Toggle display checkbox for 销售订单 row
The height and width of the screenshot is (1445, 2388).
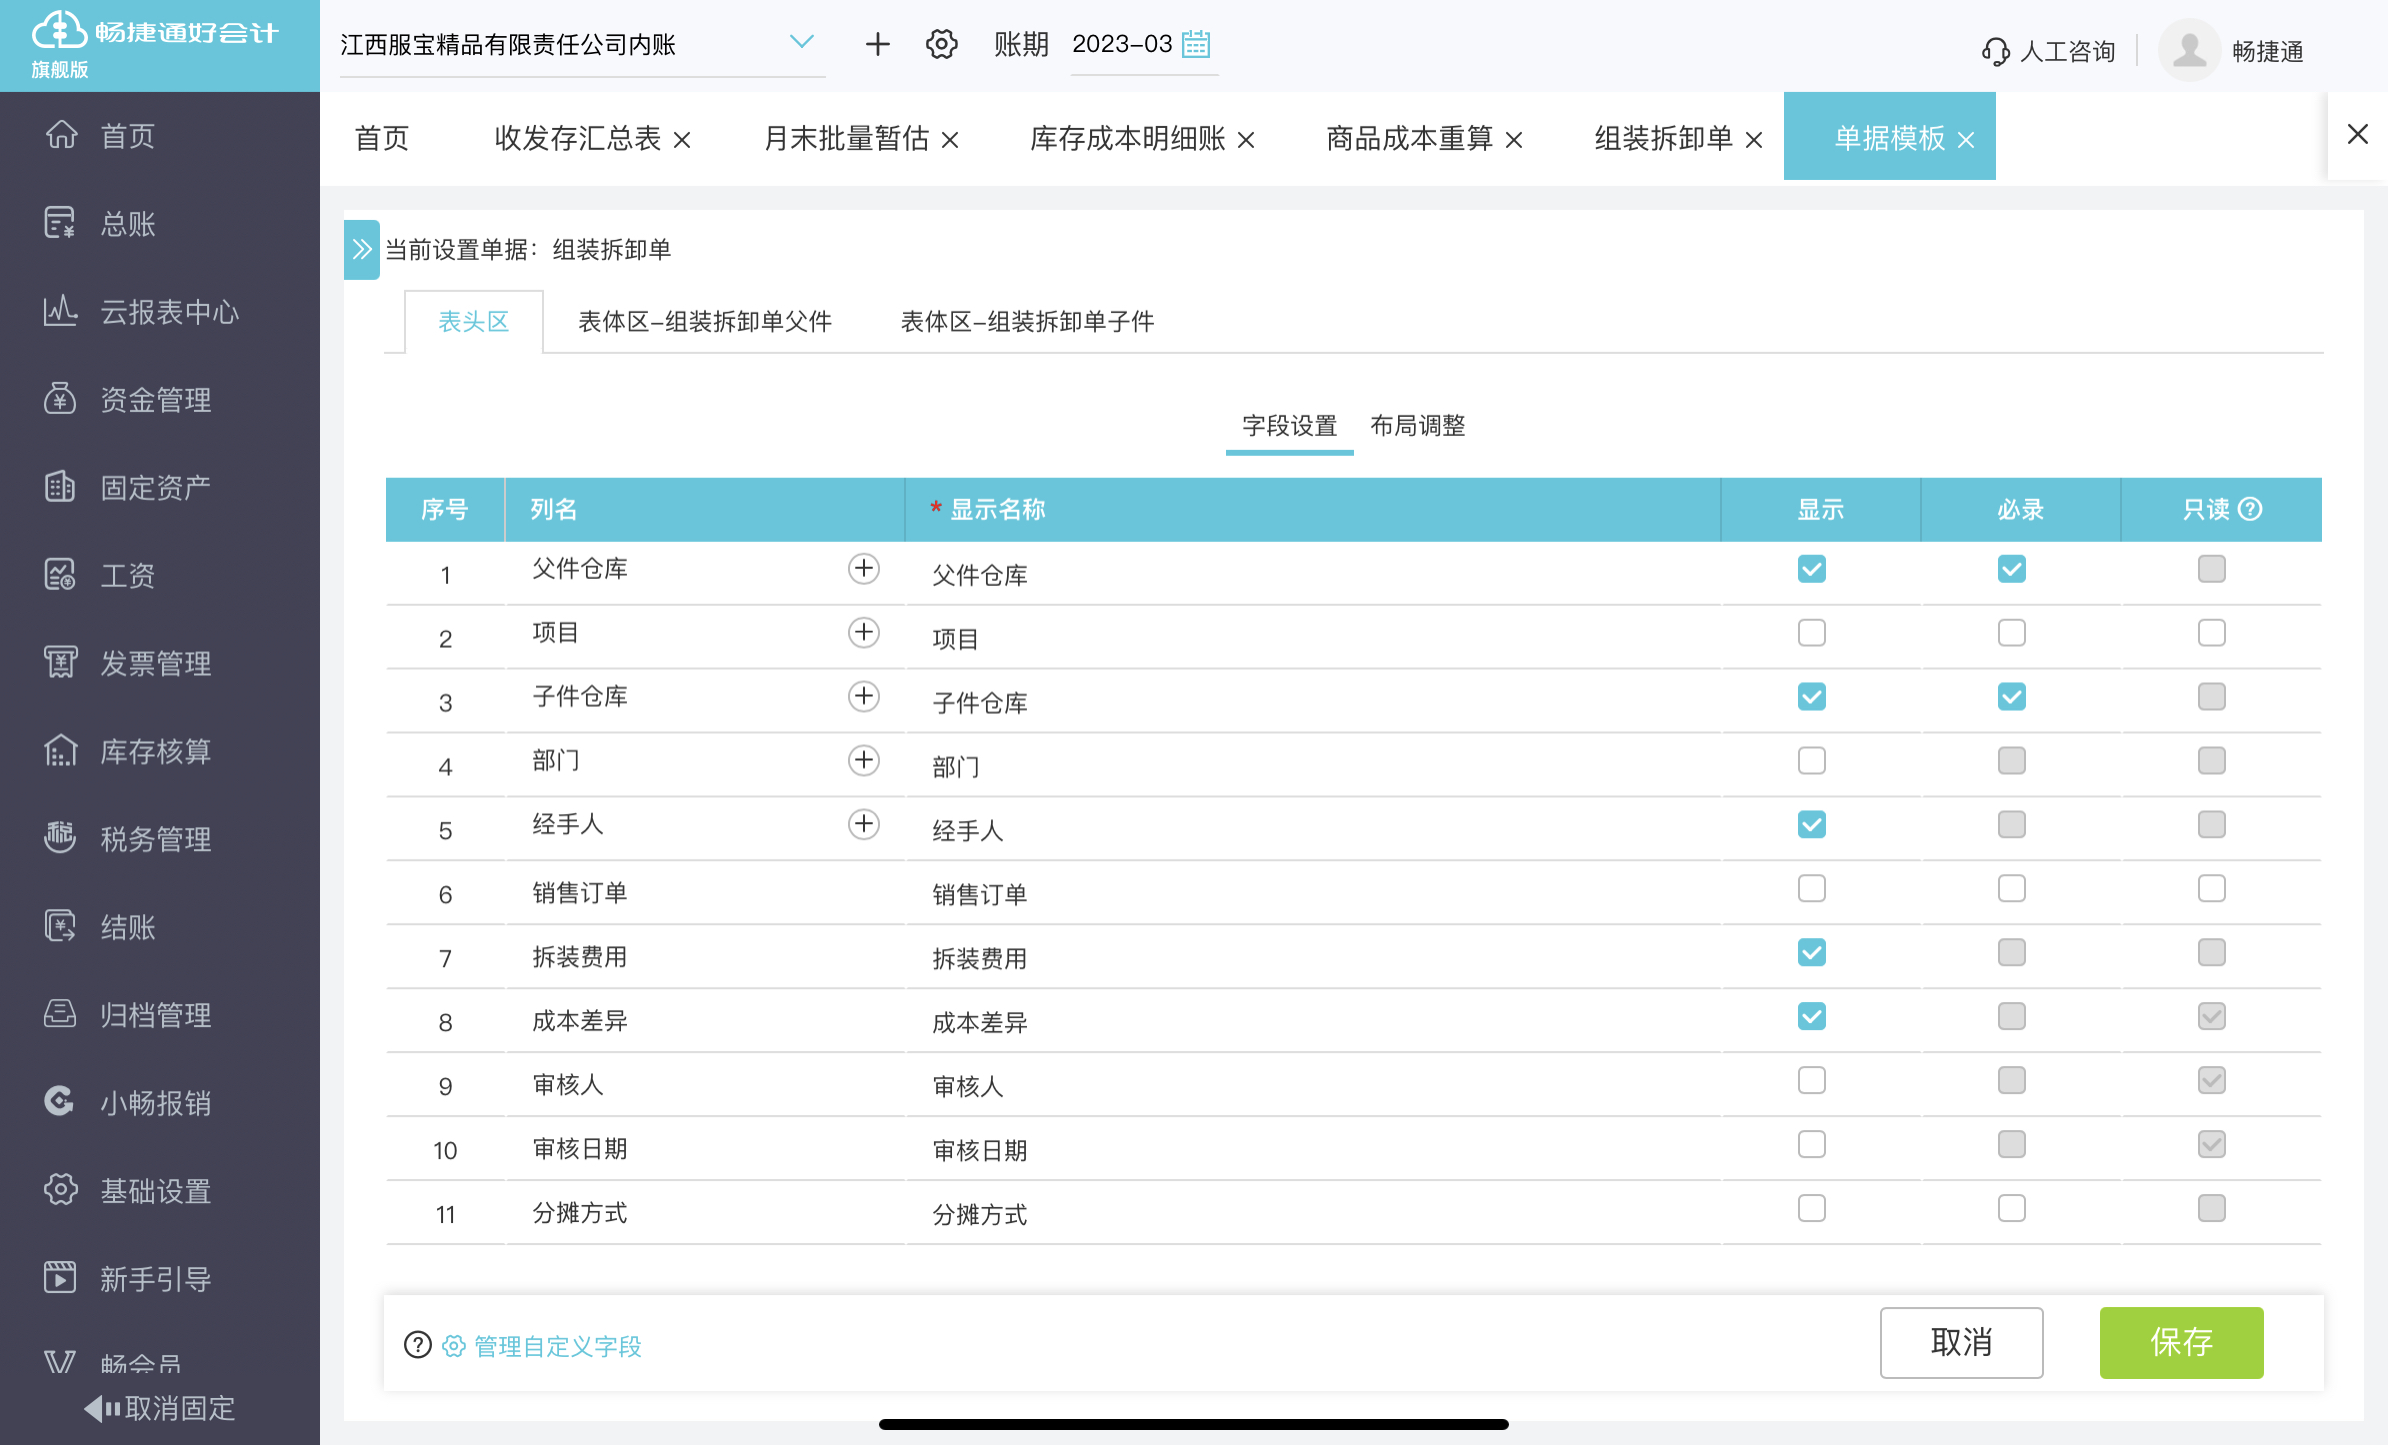pyautogui.click(x=1811, y=889)
